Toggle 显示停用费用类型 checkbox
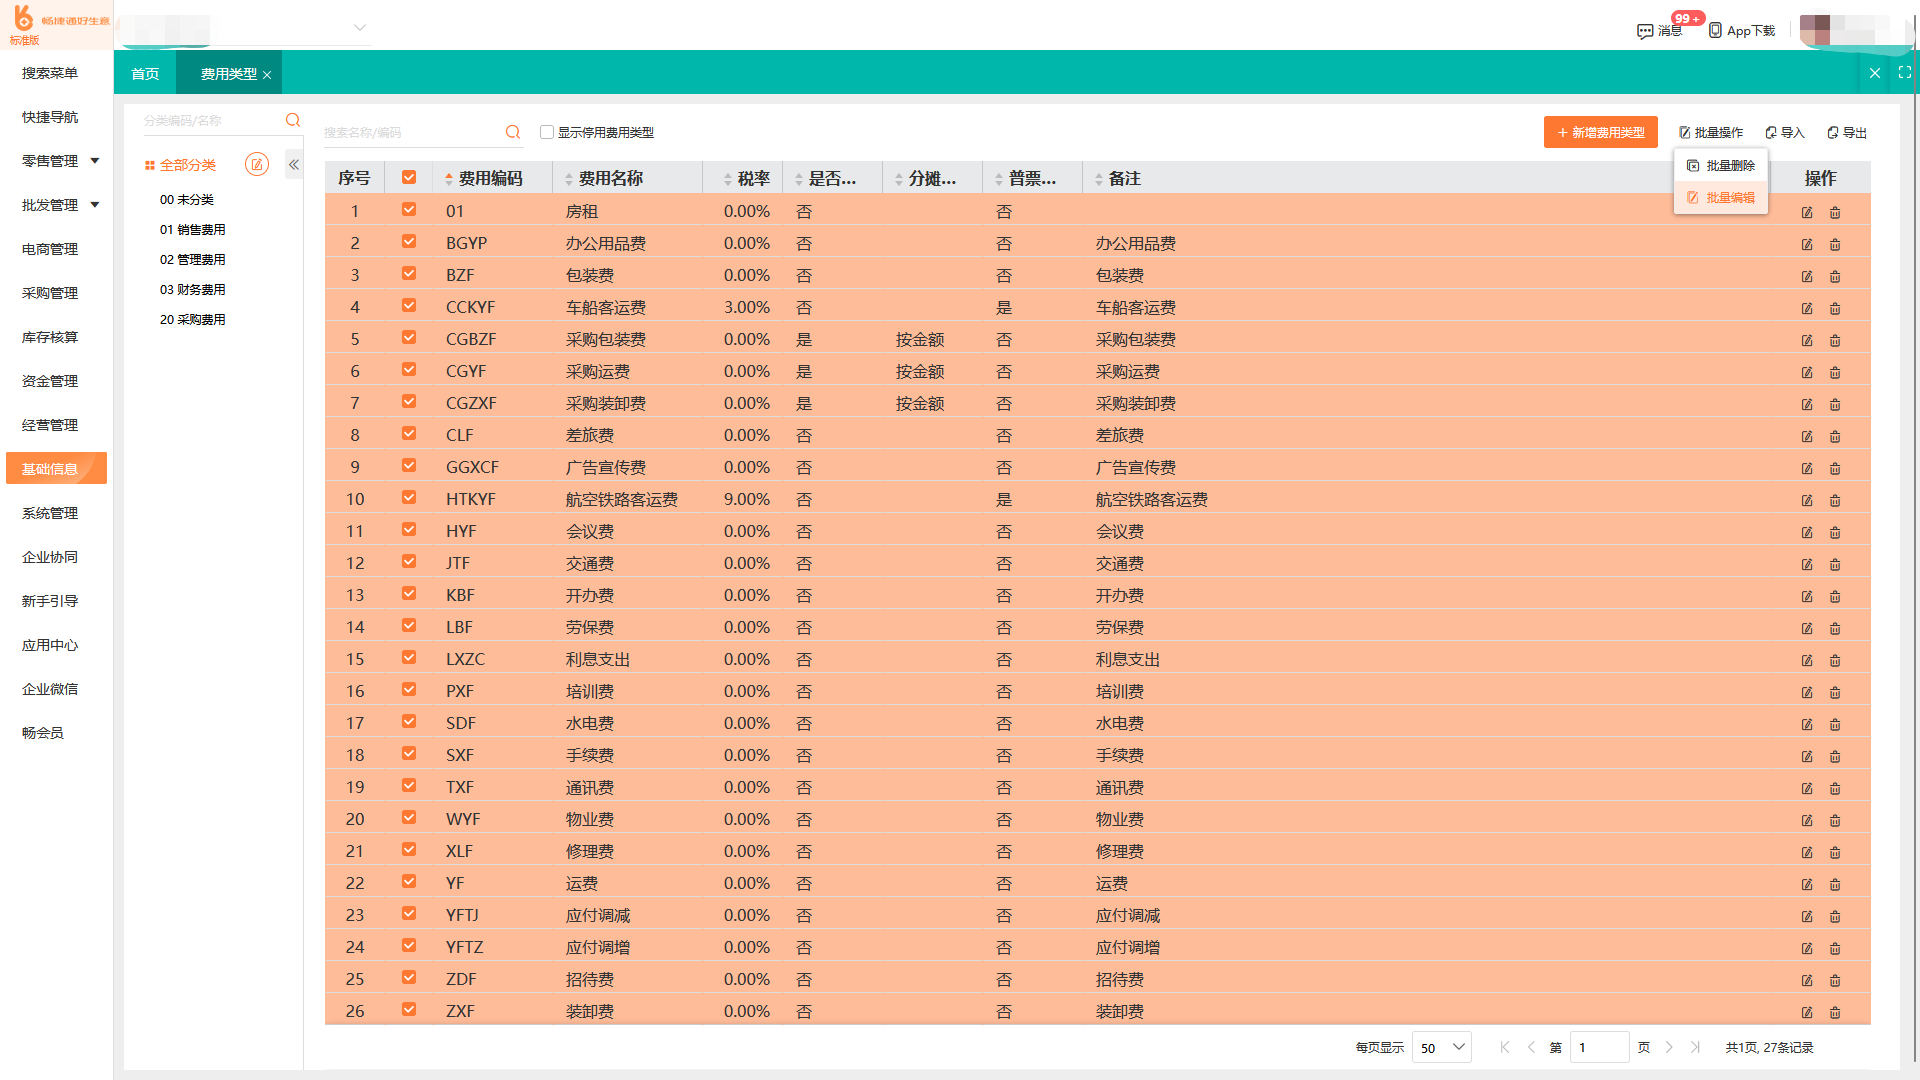This screenshot has height=1080, width=1920. point(546,131)
